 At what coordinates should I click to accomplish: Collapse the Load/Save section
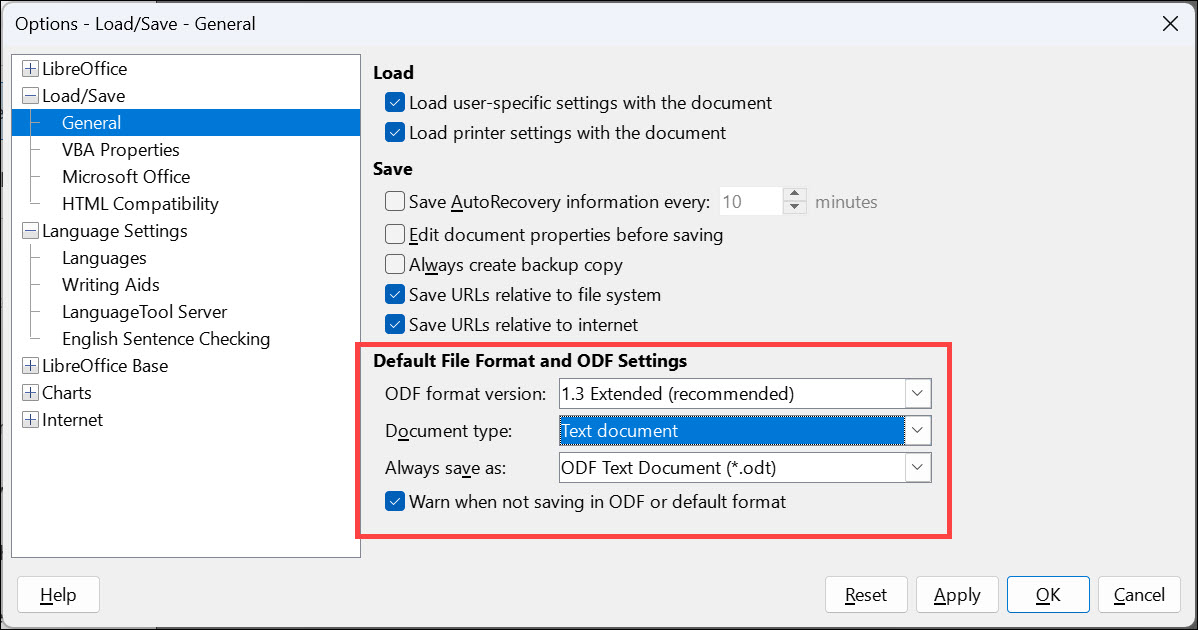(x=29, y=95)
